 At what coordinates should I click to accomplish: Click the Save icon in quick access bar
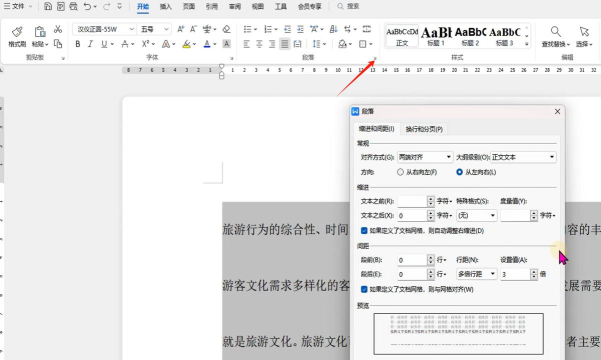[x=48, y=7]
